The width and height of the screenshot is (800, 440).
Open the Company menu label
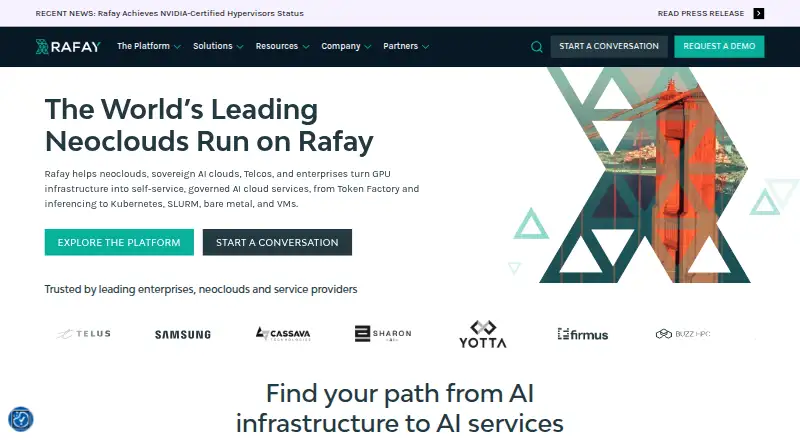[x=341, y=46]
